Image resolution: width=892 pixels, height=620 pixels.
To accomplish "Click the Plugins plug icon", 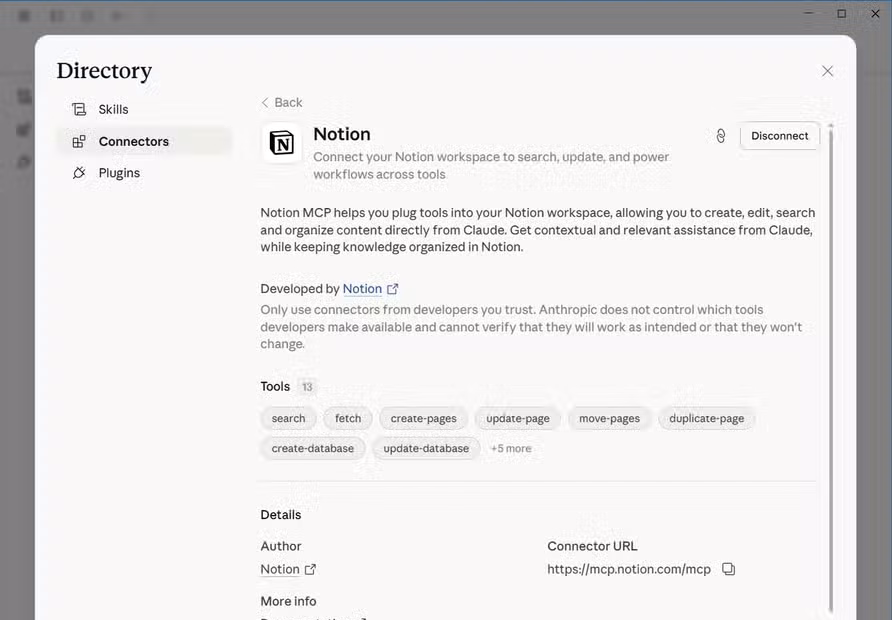I will point(79,173).
